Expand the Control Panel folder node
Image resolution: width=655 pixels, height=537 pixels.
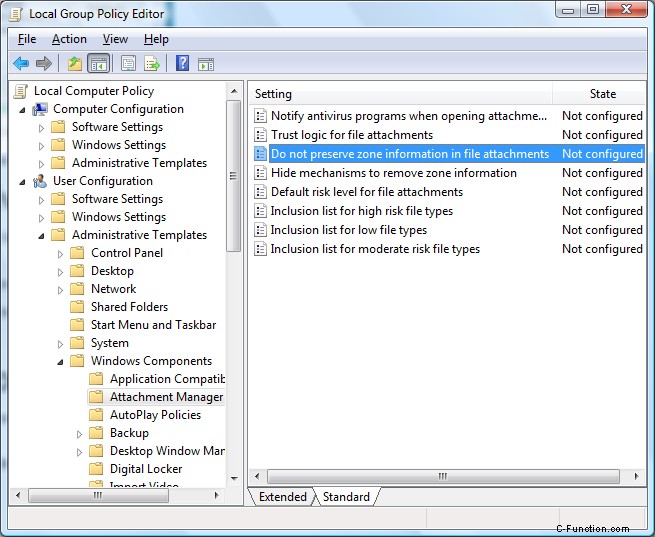[x=60, y=253]
